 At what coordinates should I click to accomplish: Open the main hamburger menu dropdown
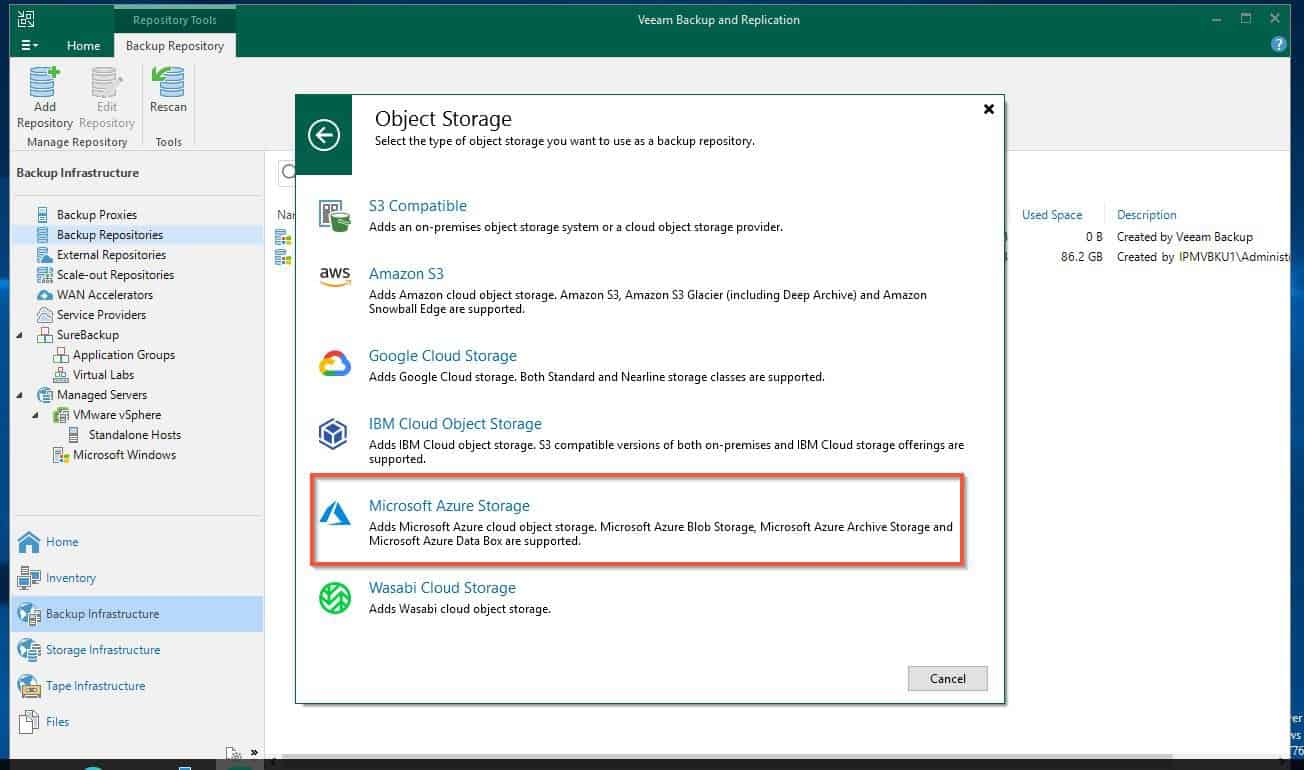coord(30,45)
